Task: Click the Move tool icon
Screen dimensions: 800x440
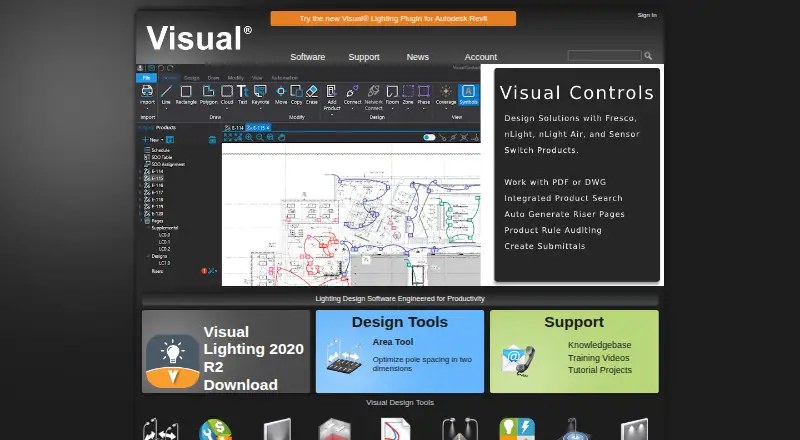Action: (281, 91)
